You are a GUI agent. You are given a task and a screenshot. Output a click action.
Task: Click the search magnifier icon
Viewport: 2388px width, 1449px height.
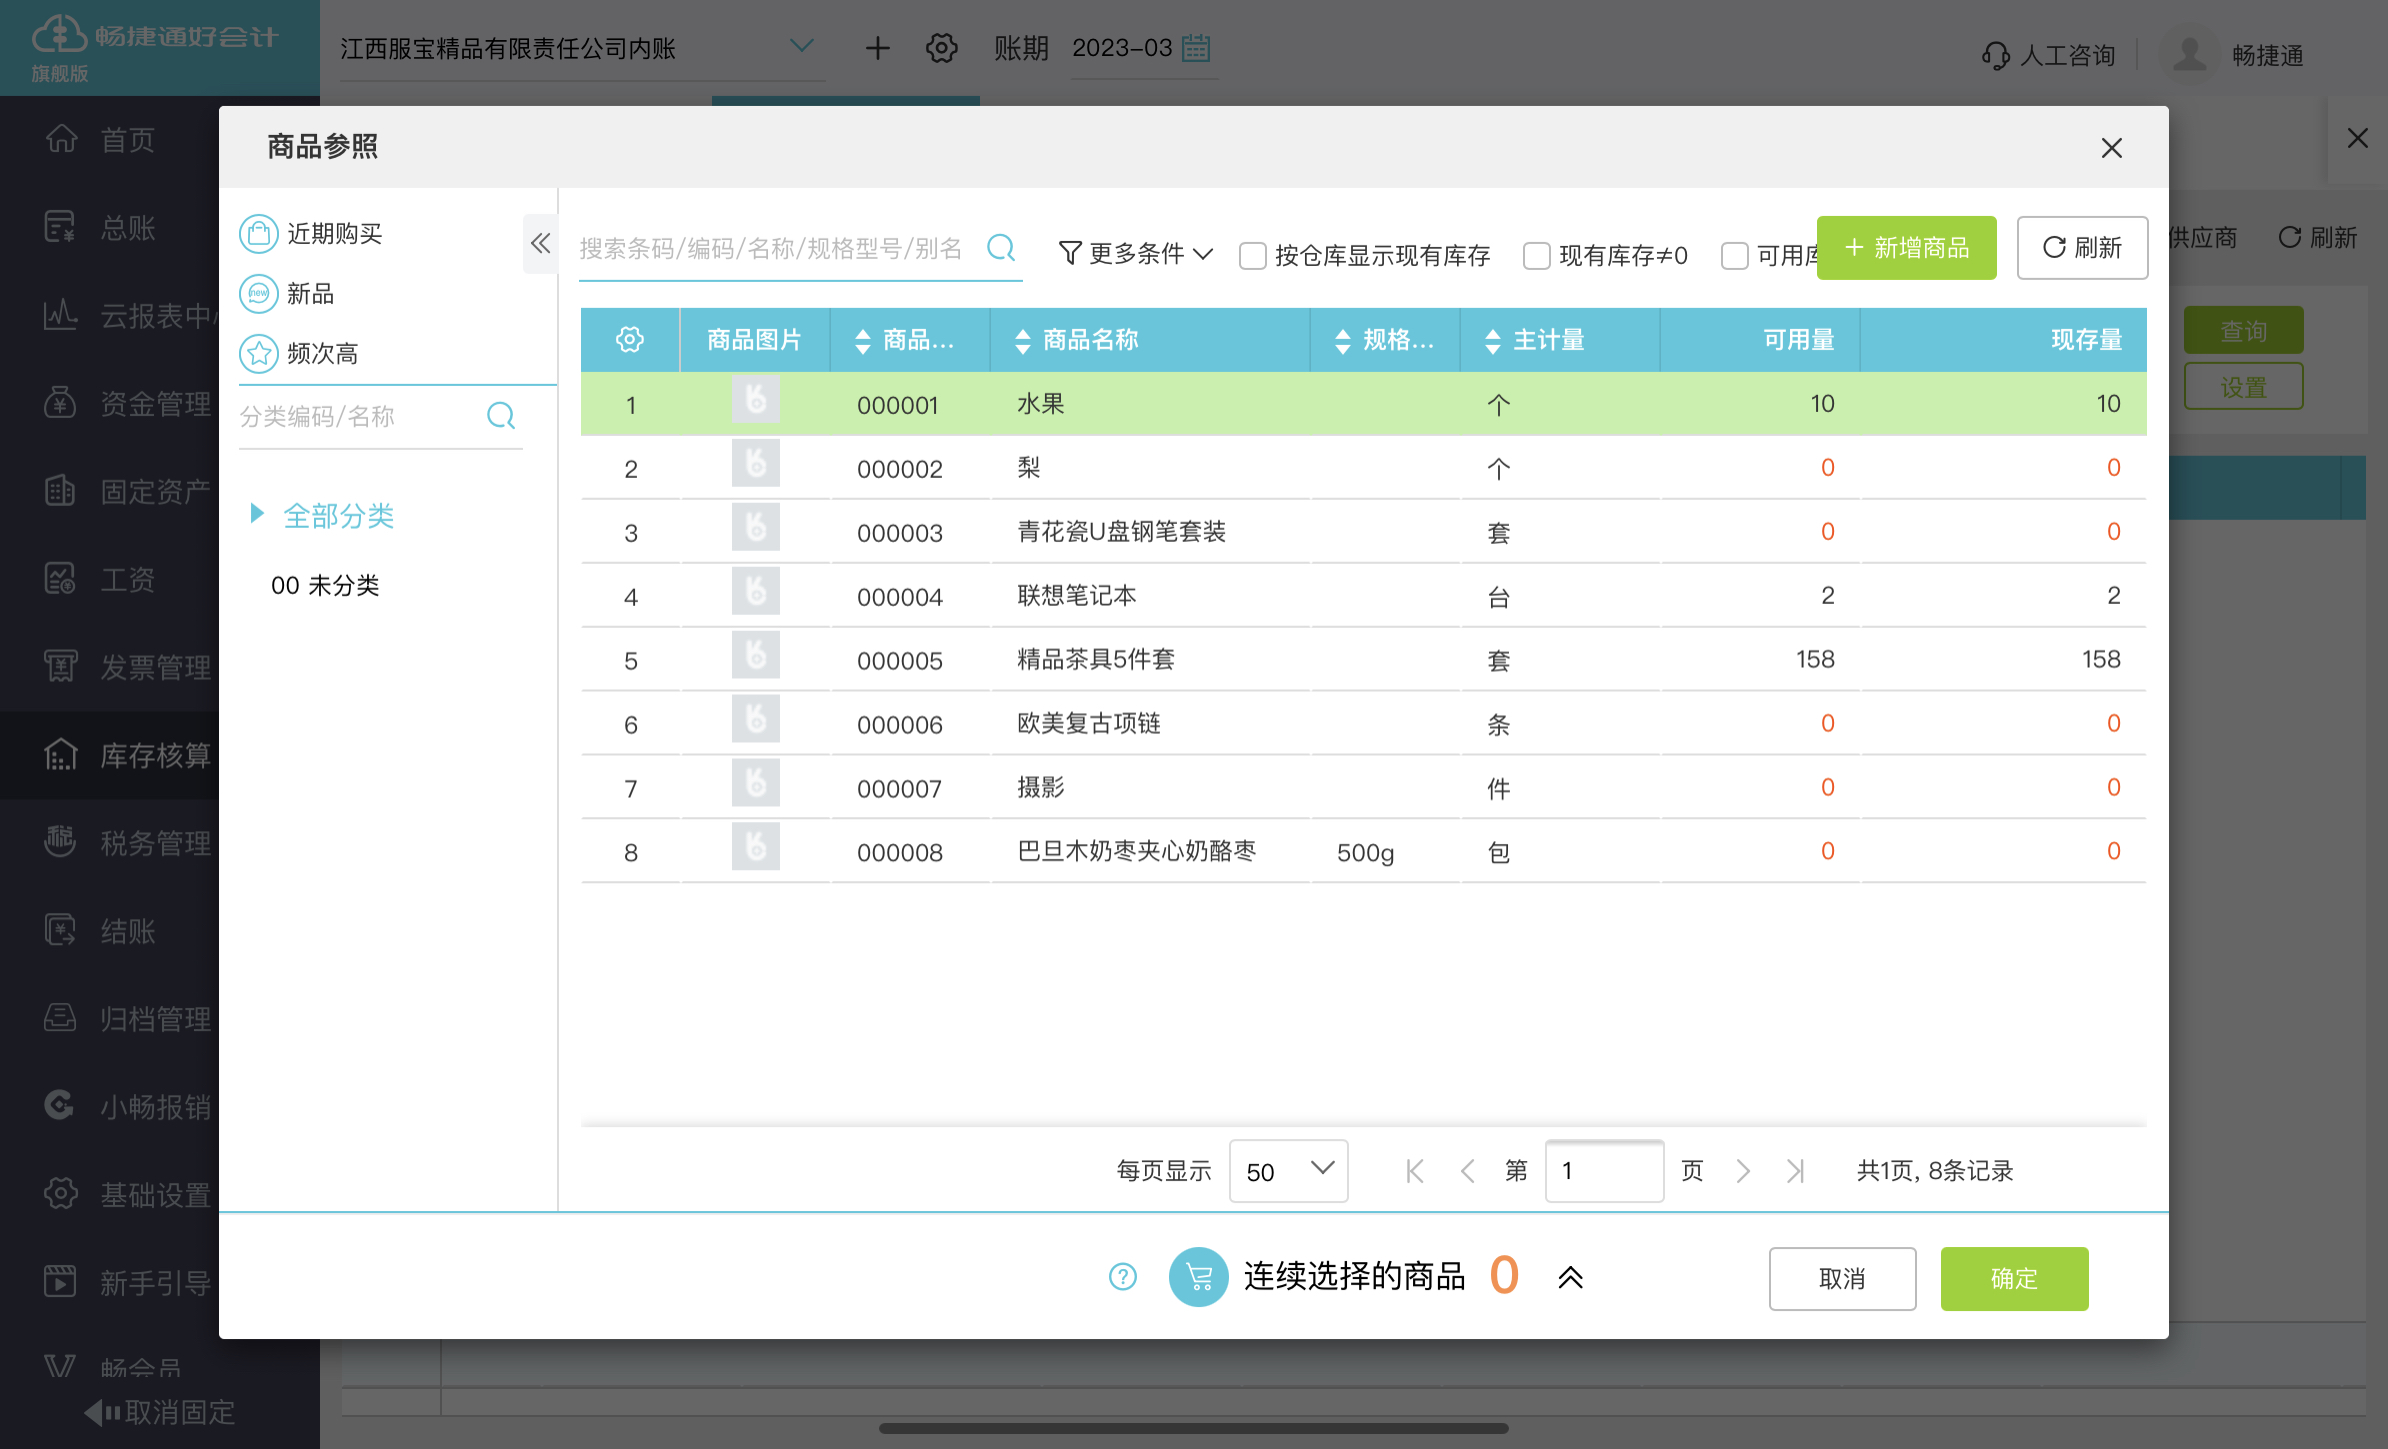click(x=1008, y=251)
